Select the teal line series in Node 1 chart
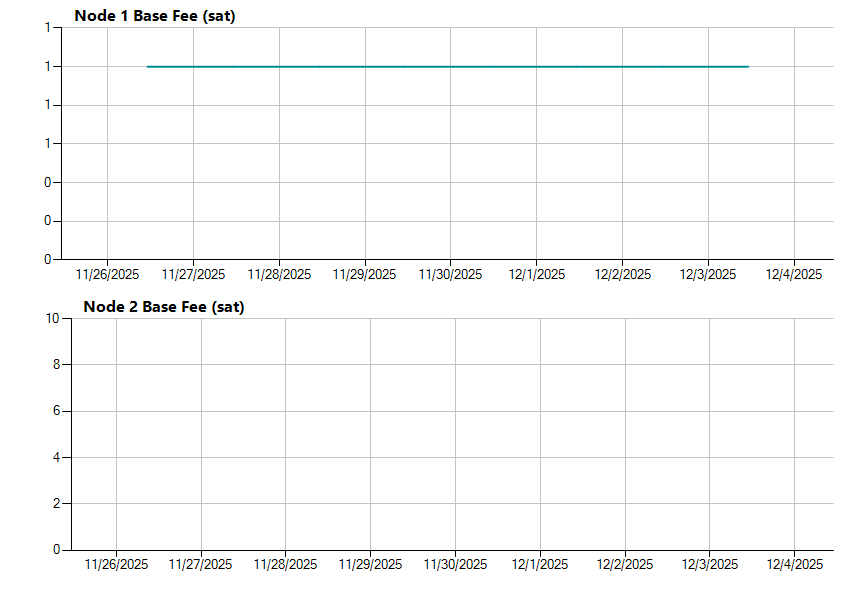Image resolution: width=860 pixels, height=600 pixels. click(450, 67)
